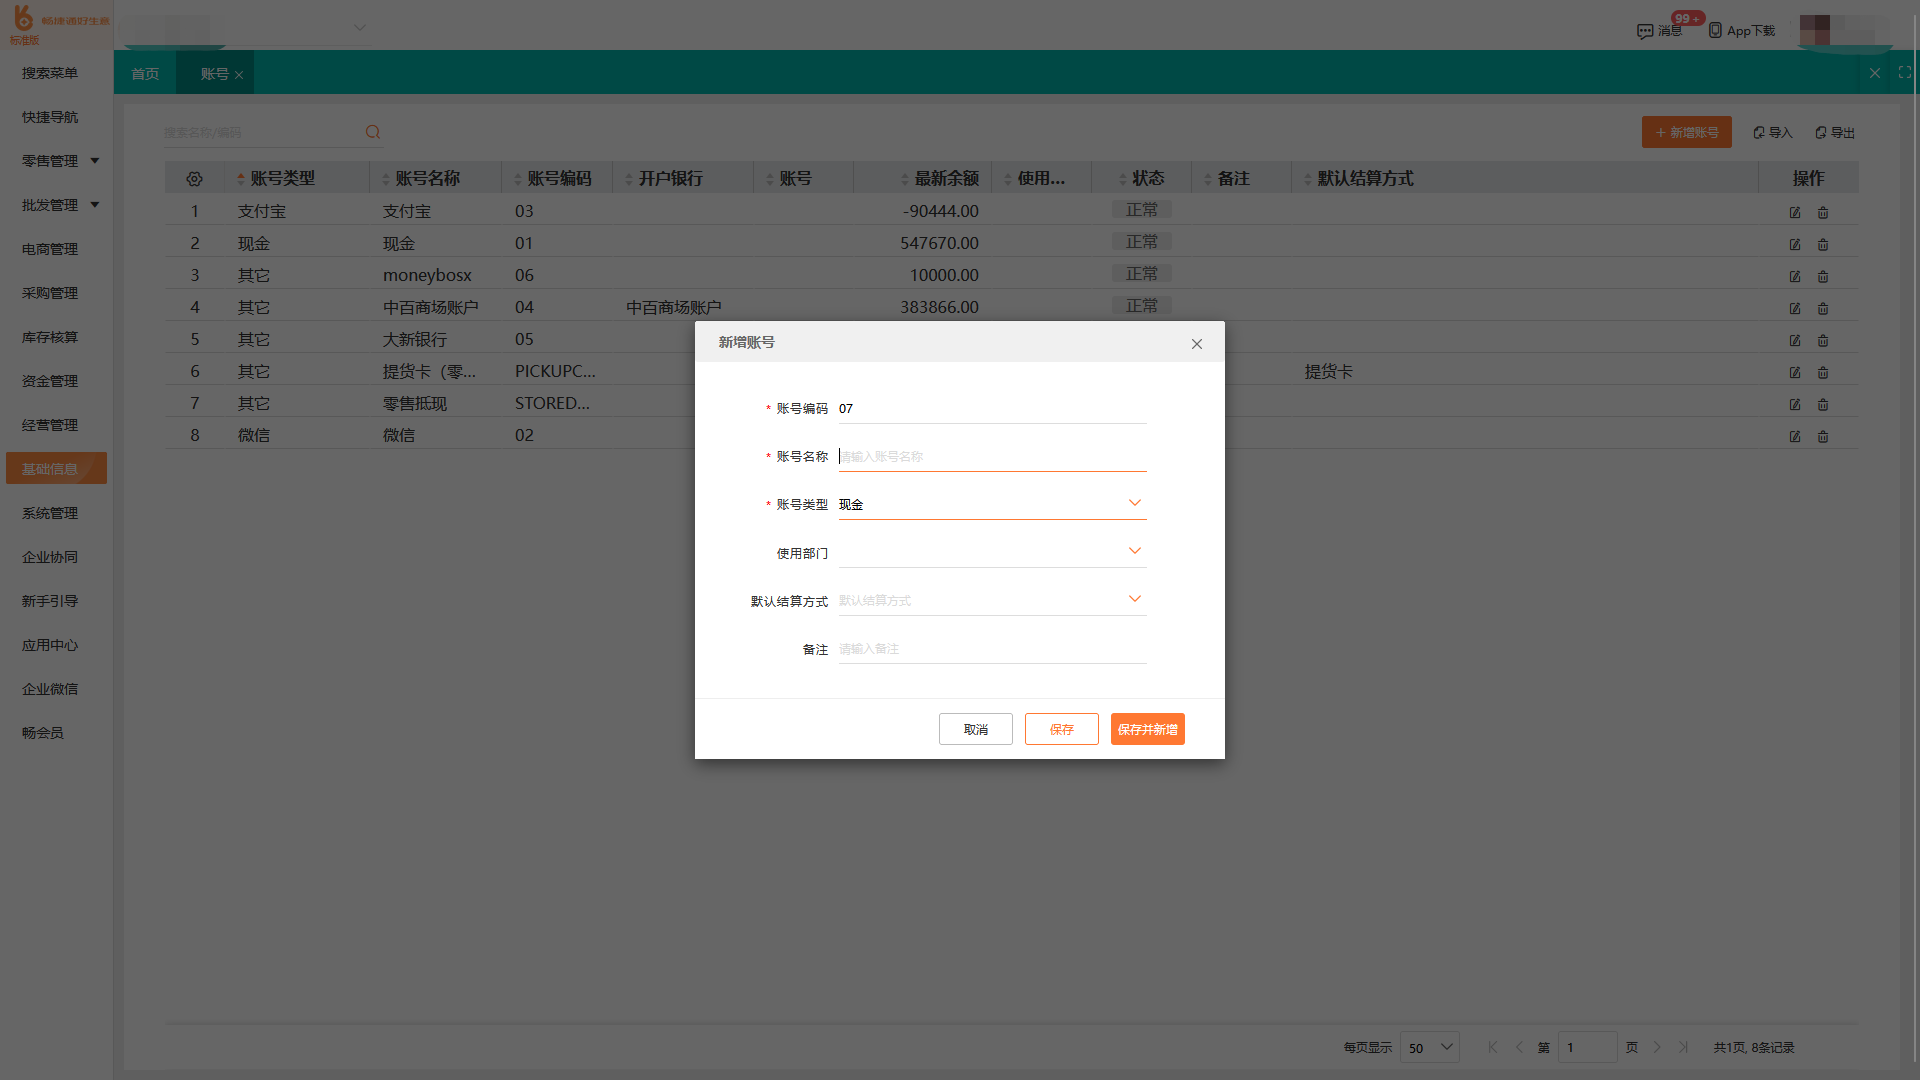1920x1080 pixels.
Task: Click the export icon to export accounts
Action: coord(1838,132)
